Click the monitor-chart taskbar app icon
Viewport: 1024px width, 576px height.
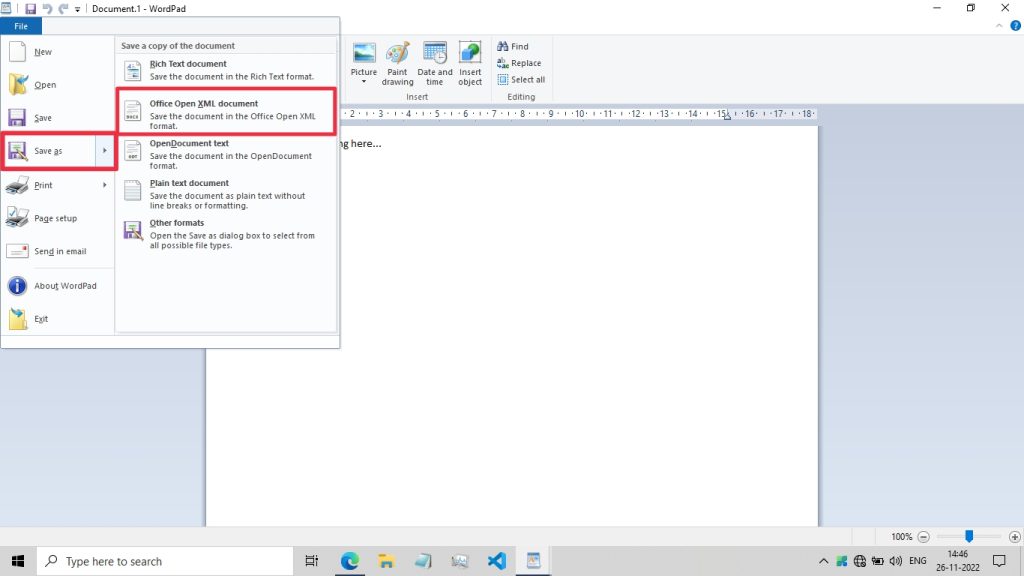[x=460, y=561]
